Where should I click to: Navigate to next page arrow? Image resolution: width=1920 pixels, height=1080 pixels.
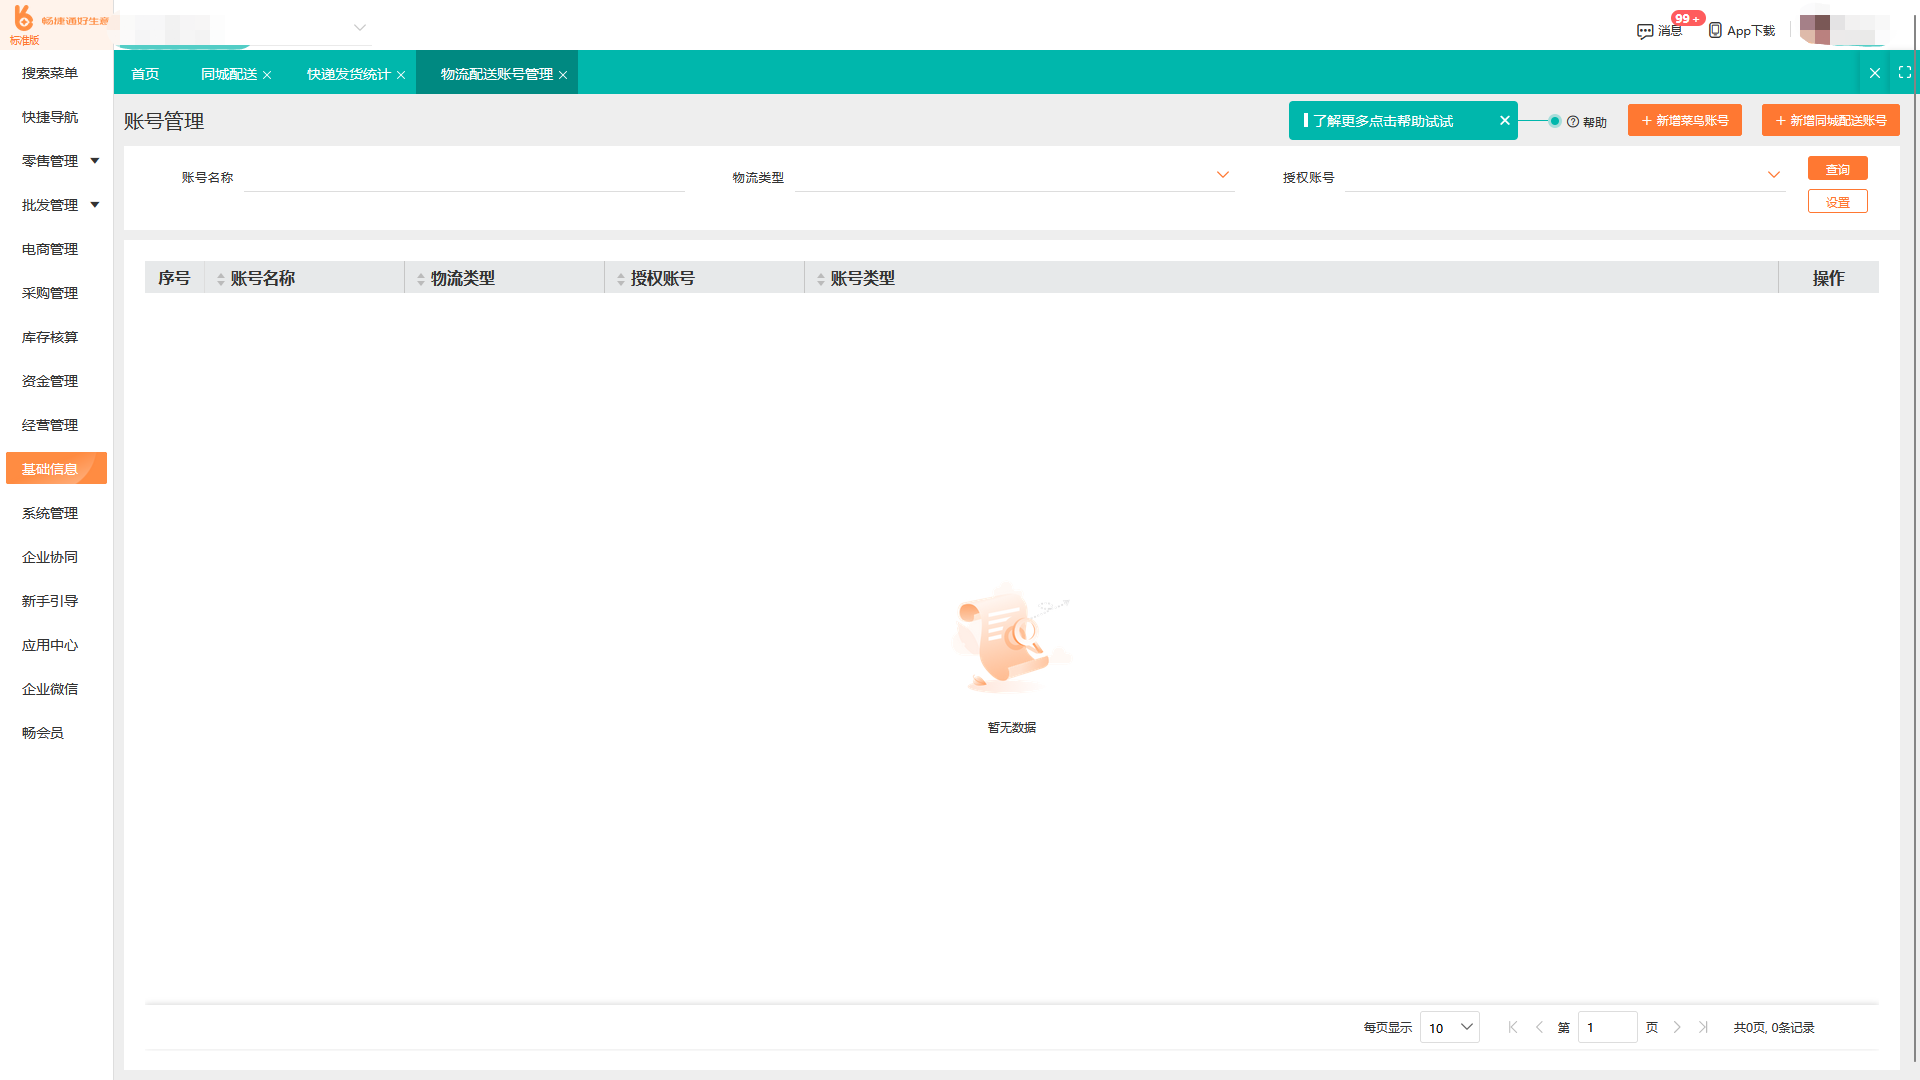(x=1677, y=1027)
